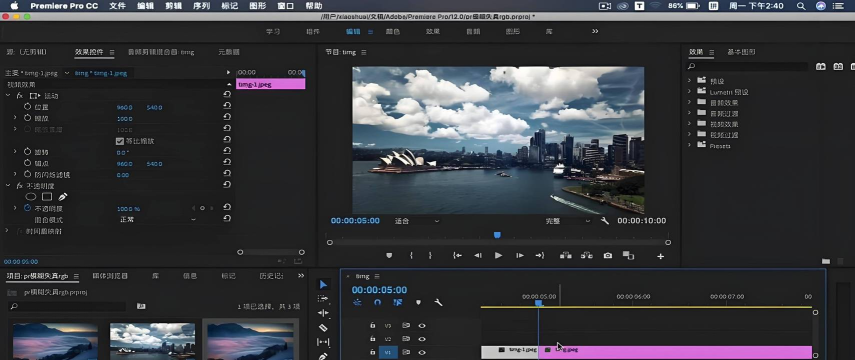Click the Lift button
855x360 pixels.
click(565, 255)
